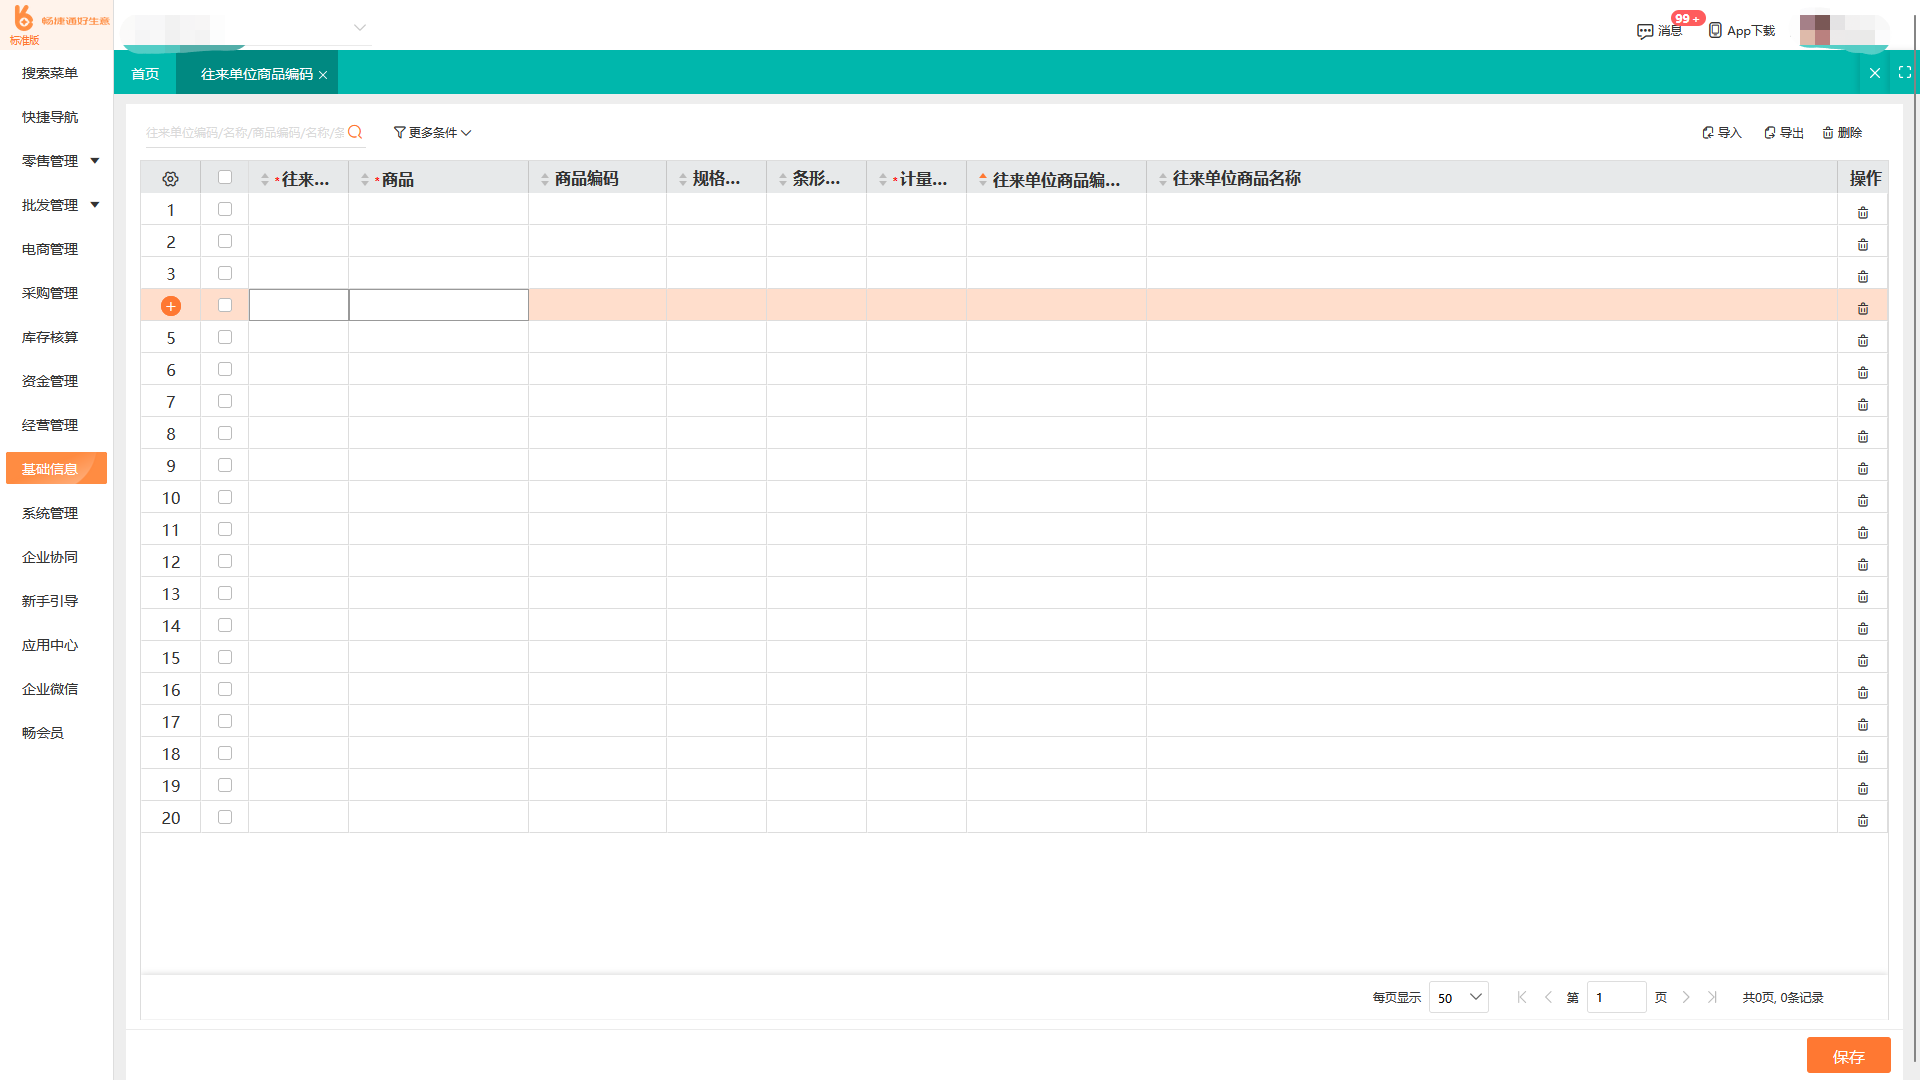
Task: Switch to 首页 tab
Action: [144, 73]
